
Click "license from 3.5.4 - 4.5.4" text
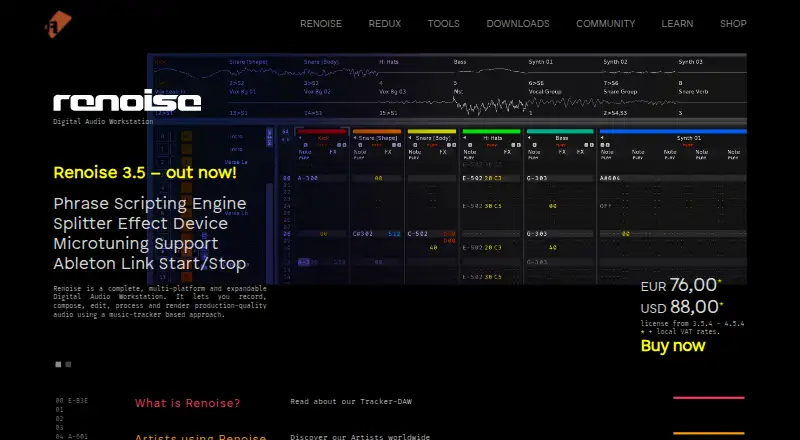[x=692, y=324]
